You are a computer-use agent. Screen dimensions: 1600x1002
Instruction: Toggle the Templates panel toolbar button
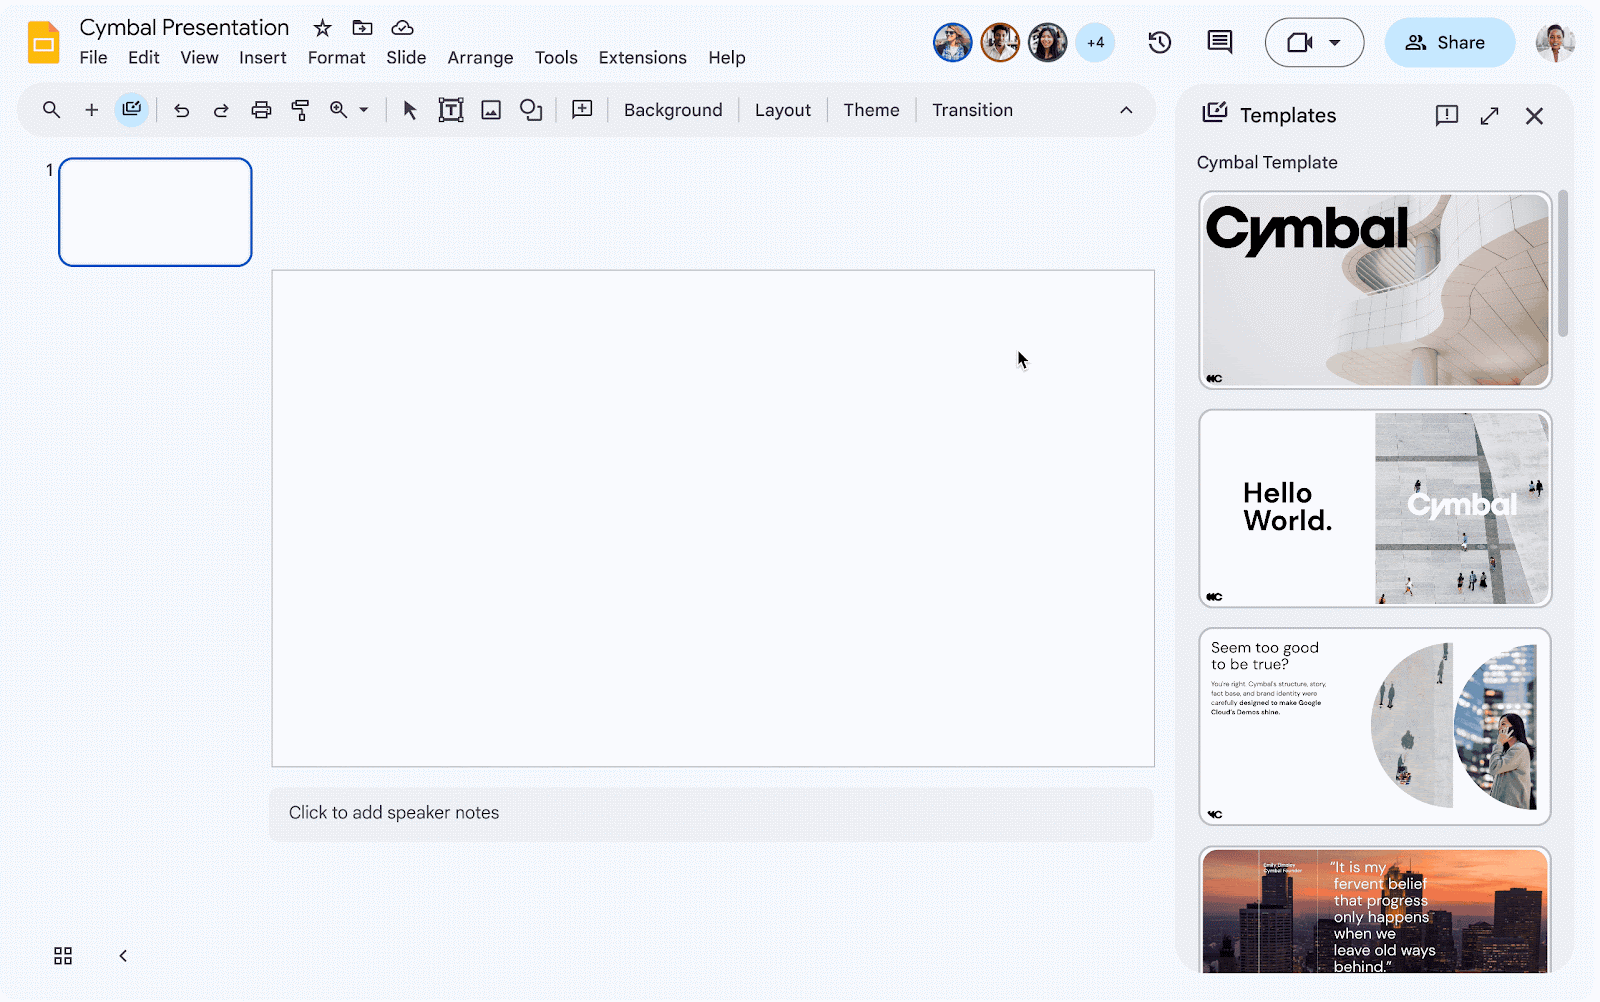tap(131, 109)
